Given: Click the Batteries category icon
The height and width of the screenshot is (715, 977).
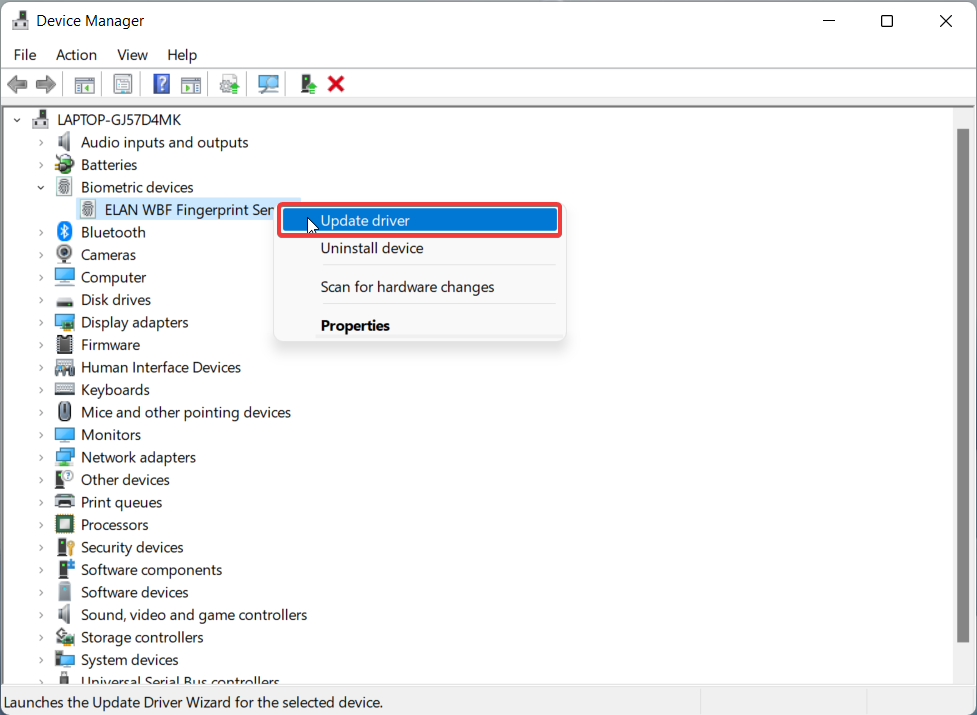Looking at the screenshot, I should 64,164.
